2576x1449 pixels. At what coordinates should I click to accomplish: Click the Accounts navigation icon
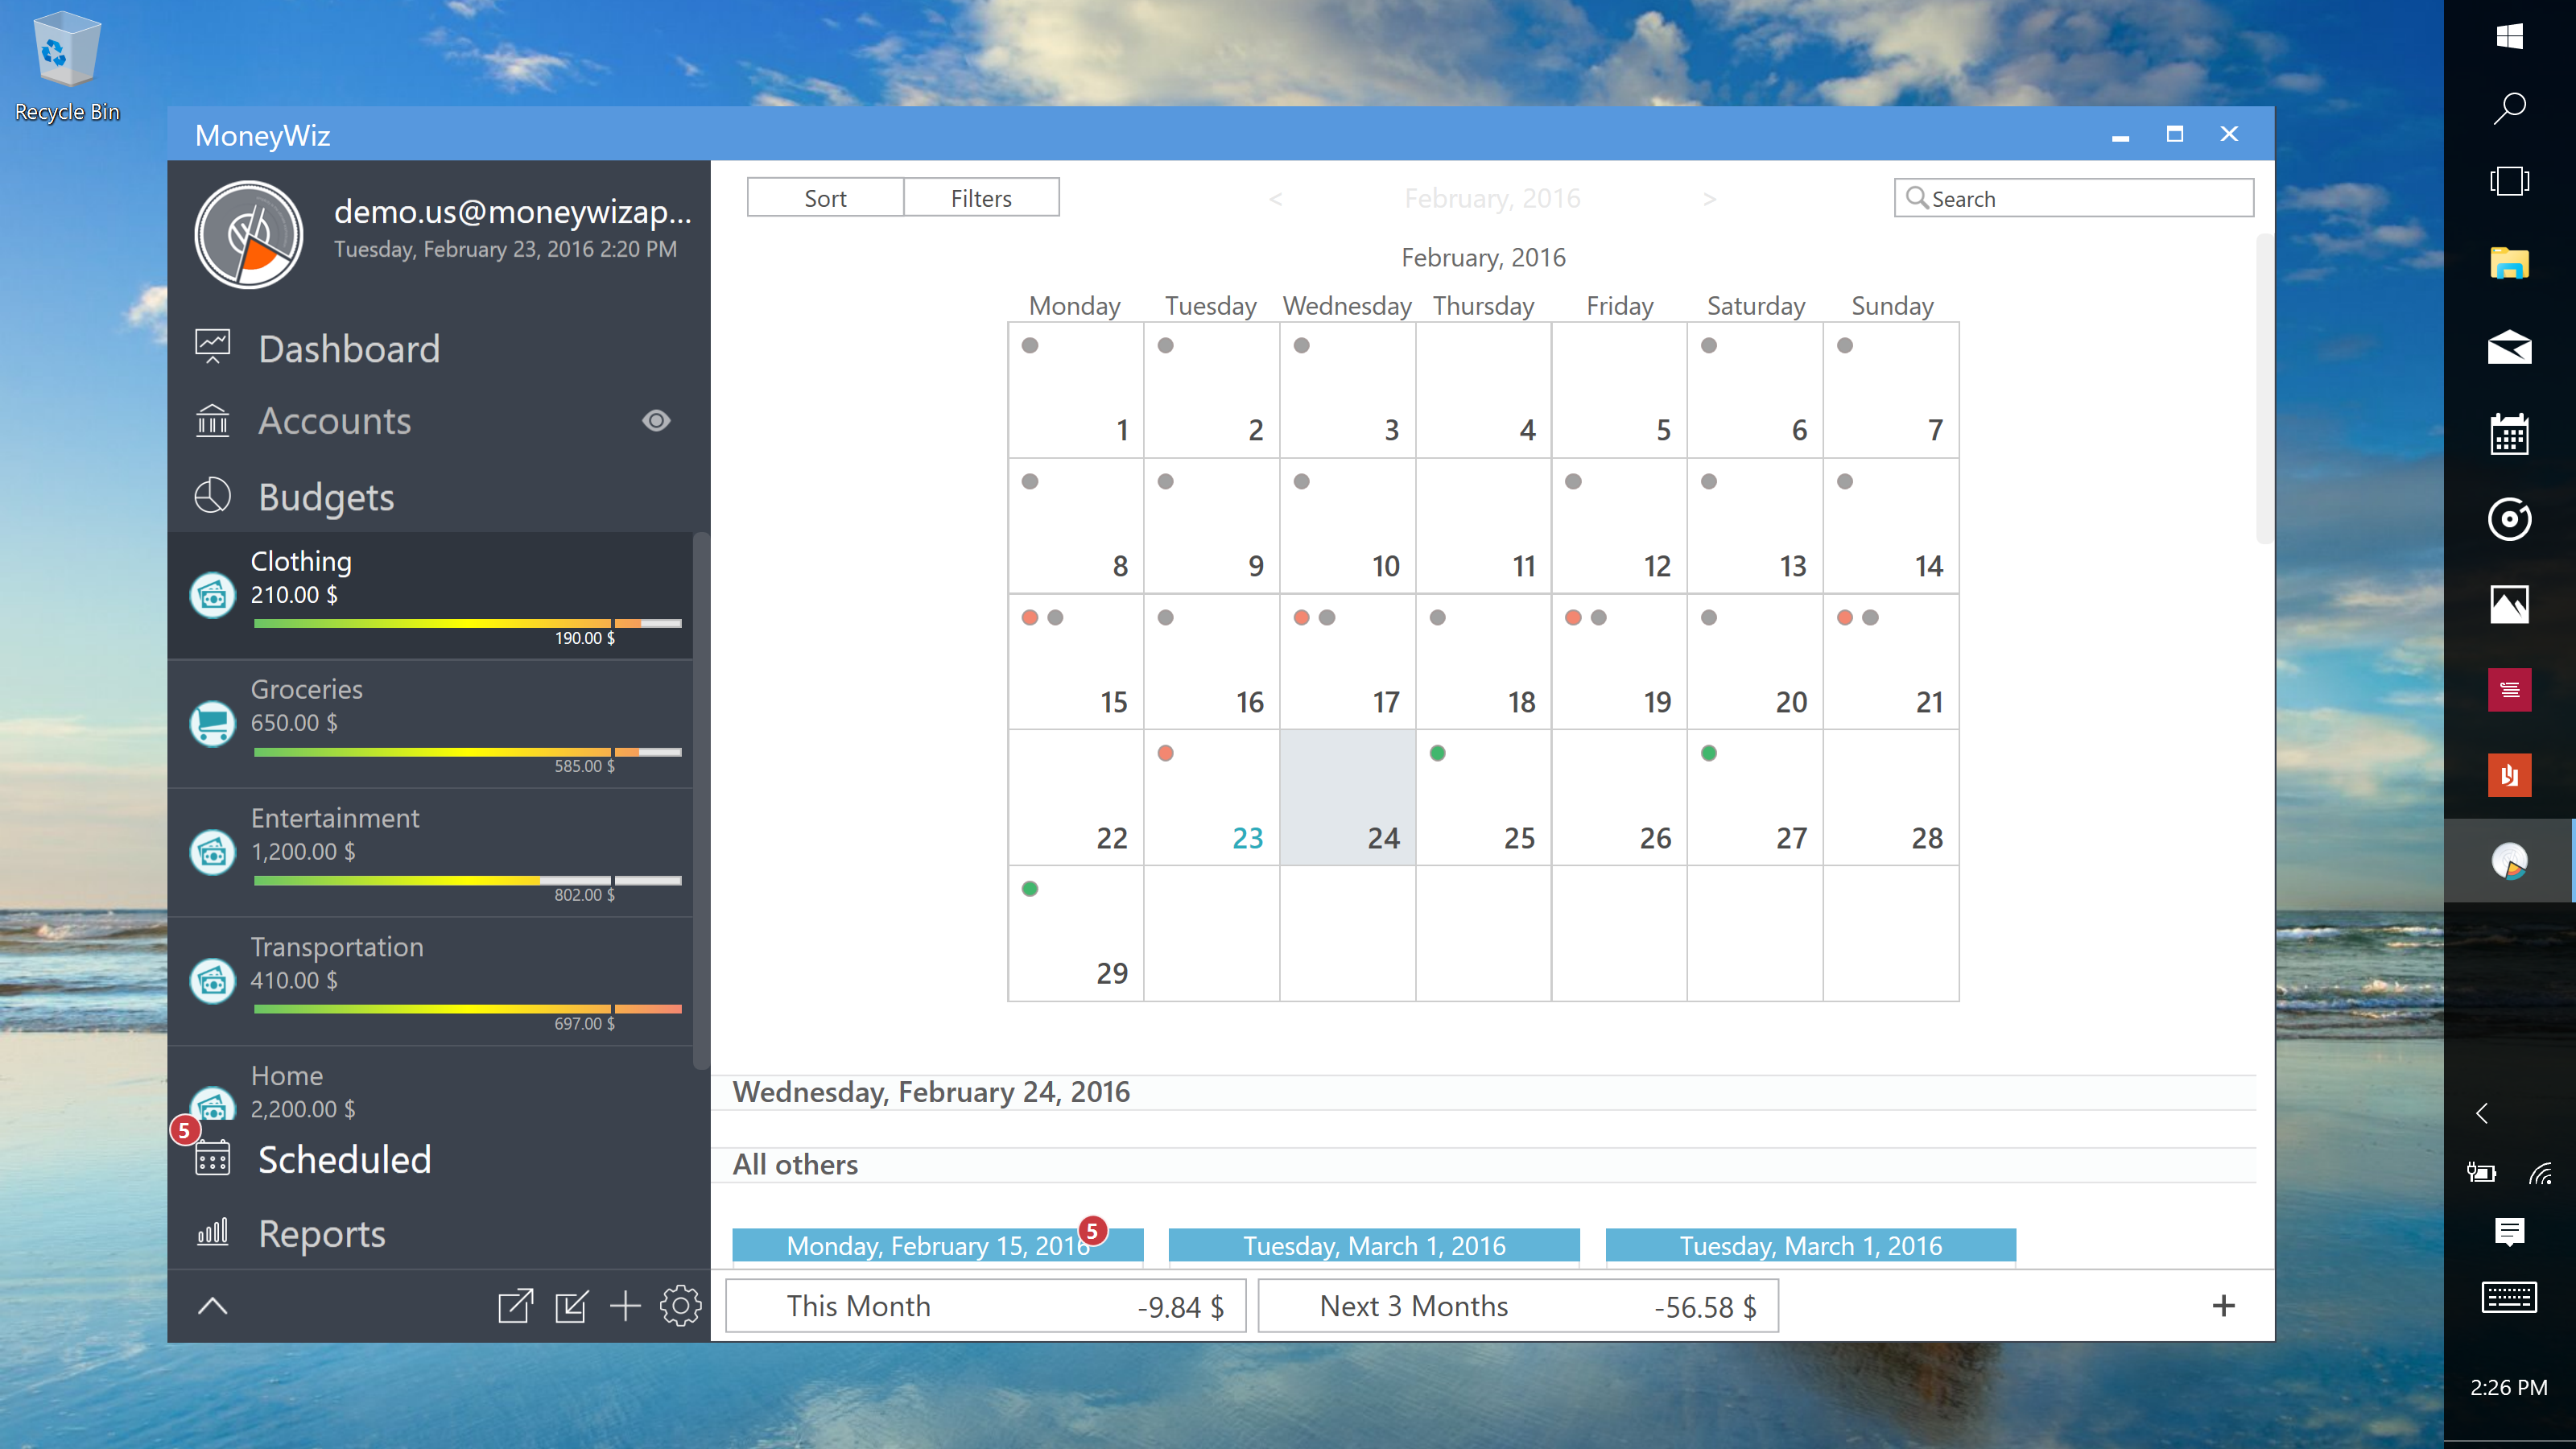tap(213, 421)
